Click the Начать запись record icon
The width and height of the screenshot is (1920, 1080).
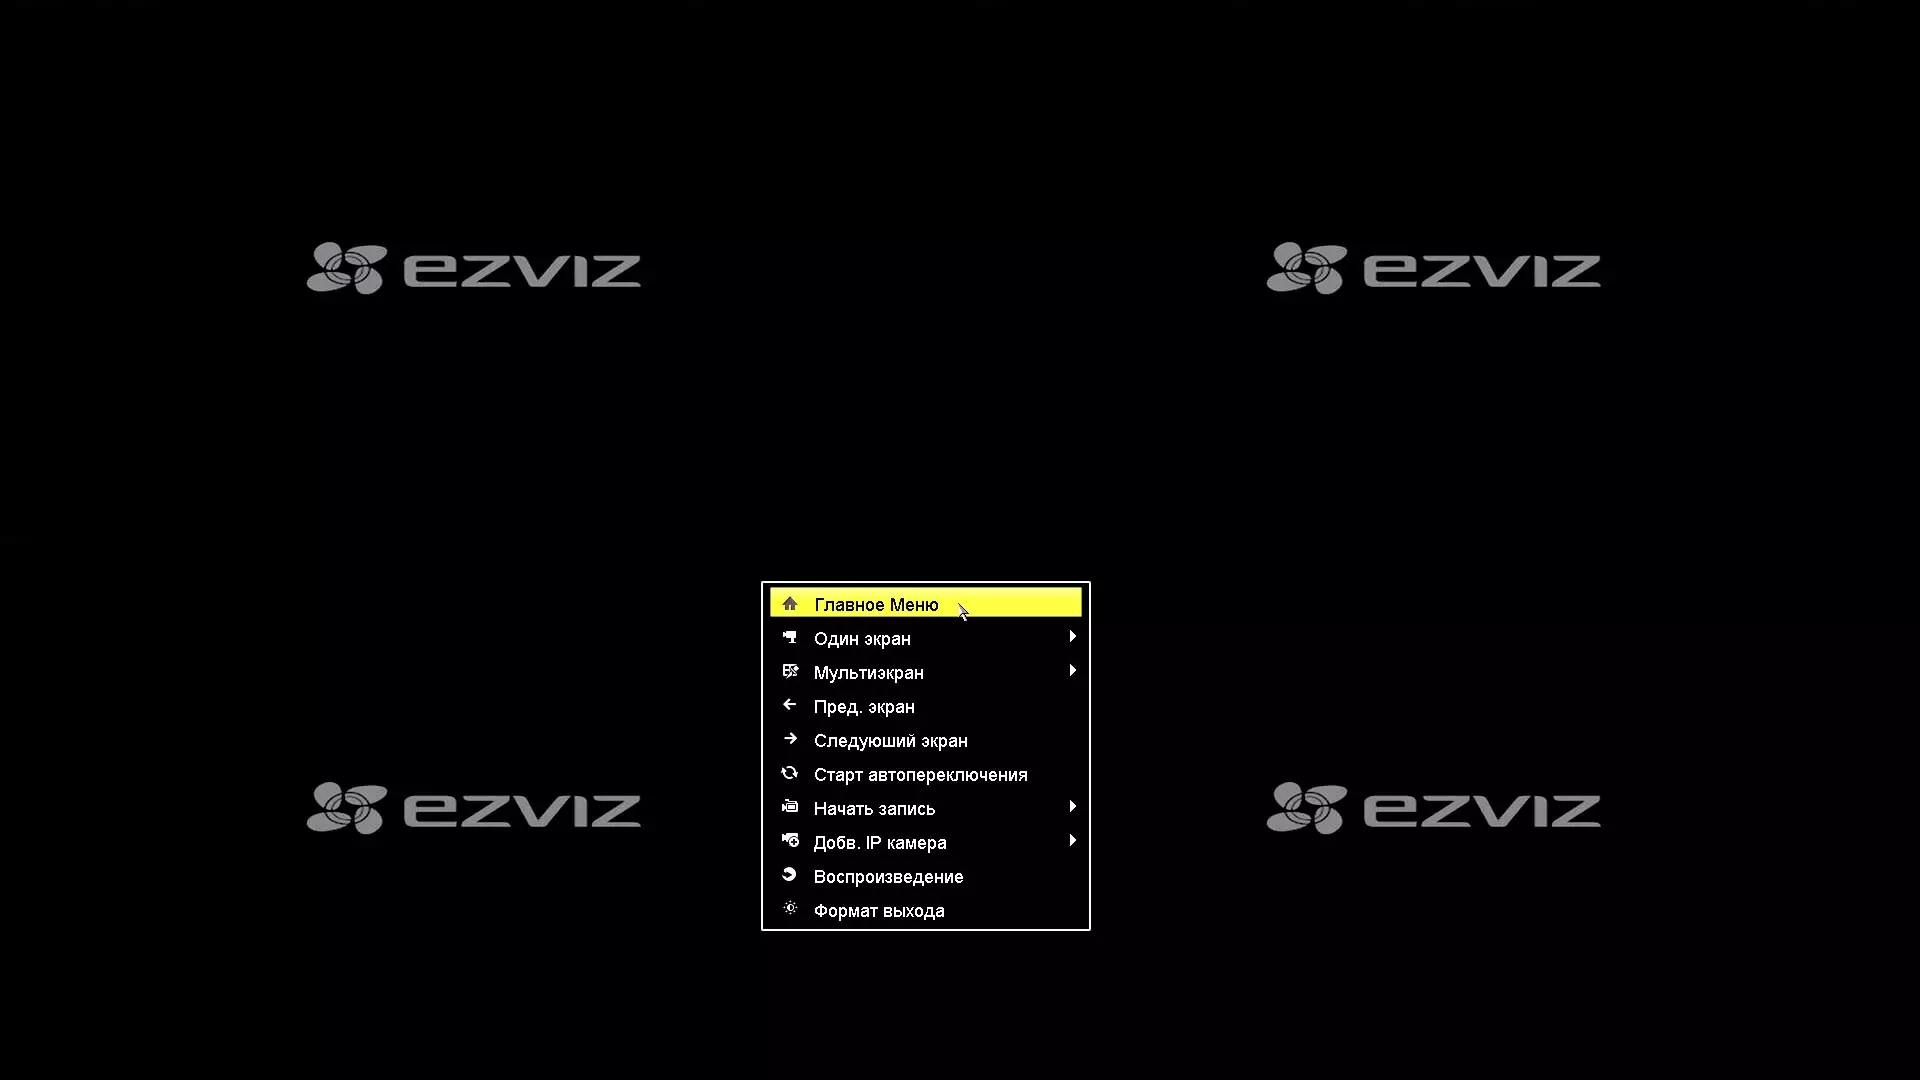pos(789,807)
